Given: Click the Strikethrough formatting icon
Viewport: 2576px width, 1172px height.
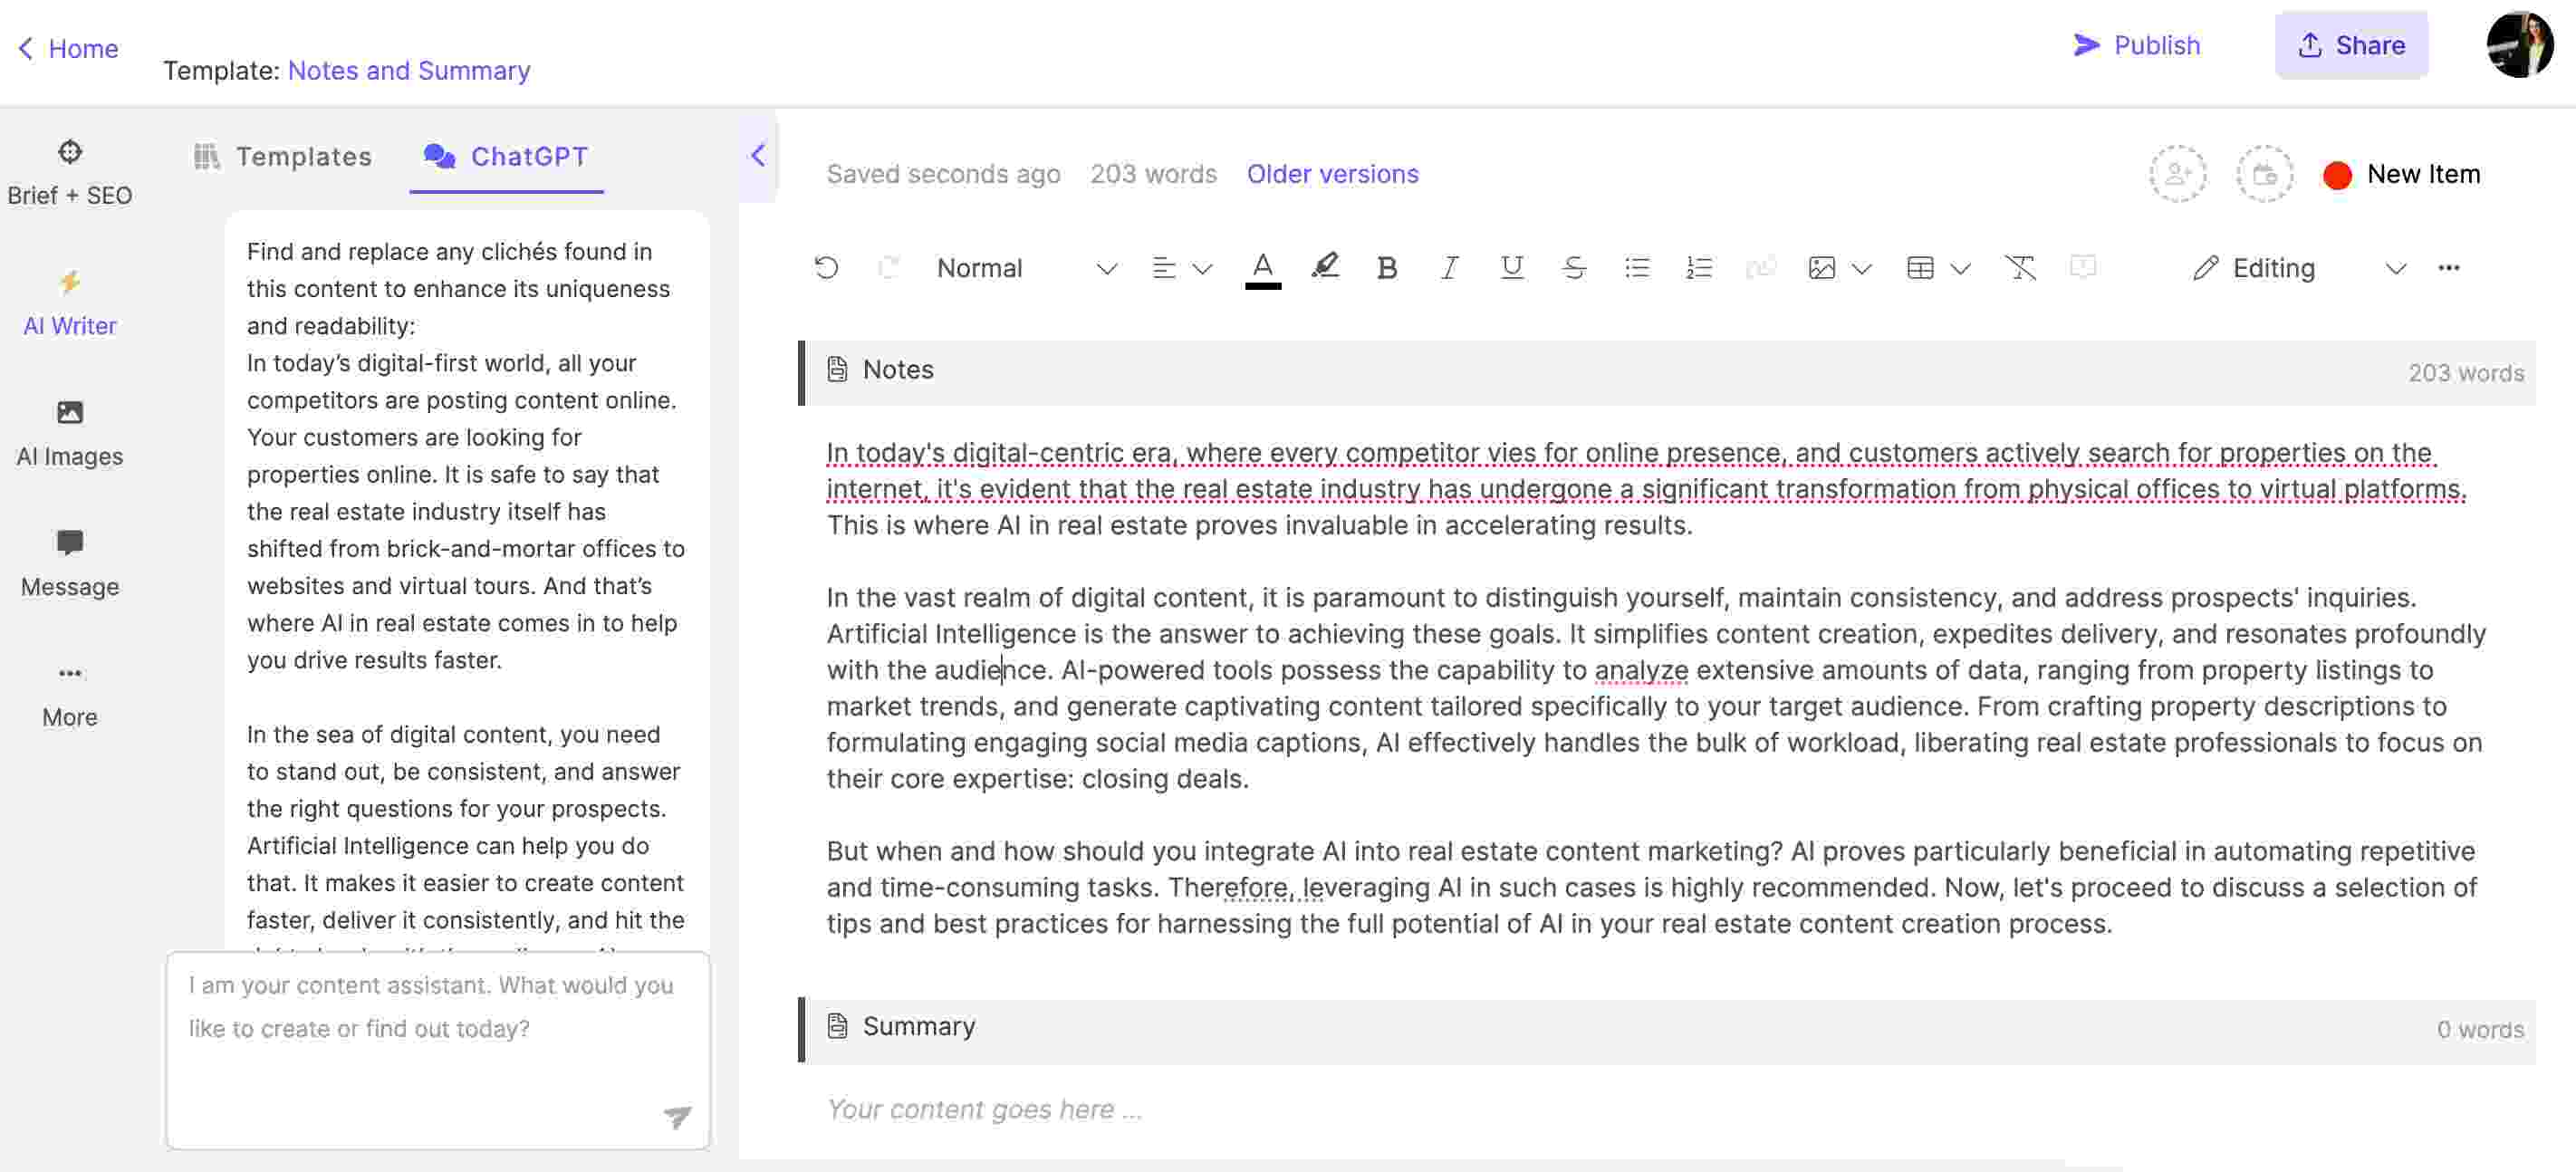Looking at the screenshot, I should (1569, 264).
